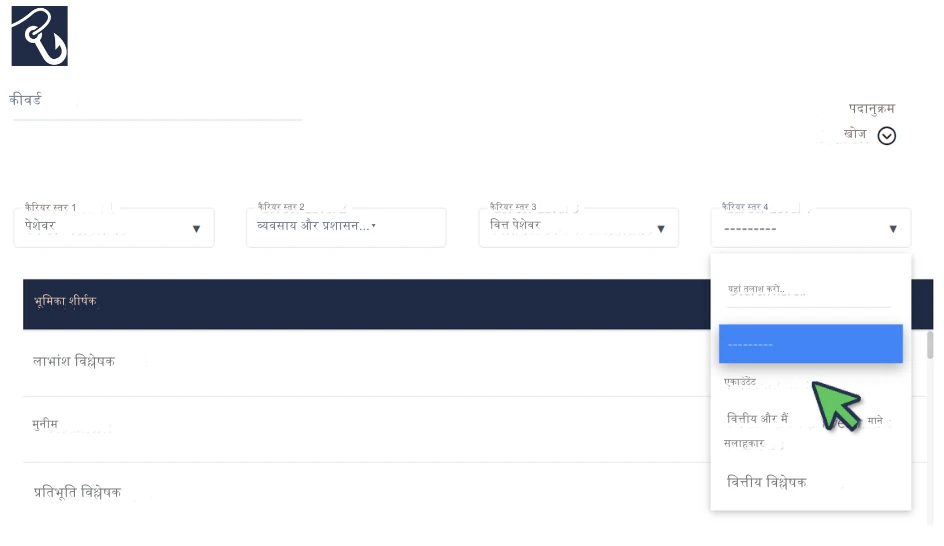Open the करियर स्तर 2 dropdown व्यवसाय और प्रशासन
The width and height of the screenshot is (944, 546).
click(346, 228)
